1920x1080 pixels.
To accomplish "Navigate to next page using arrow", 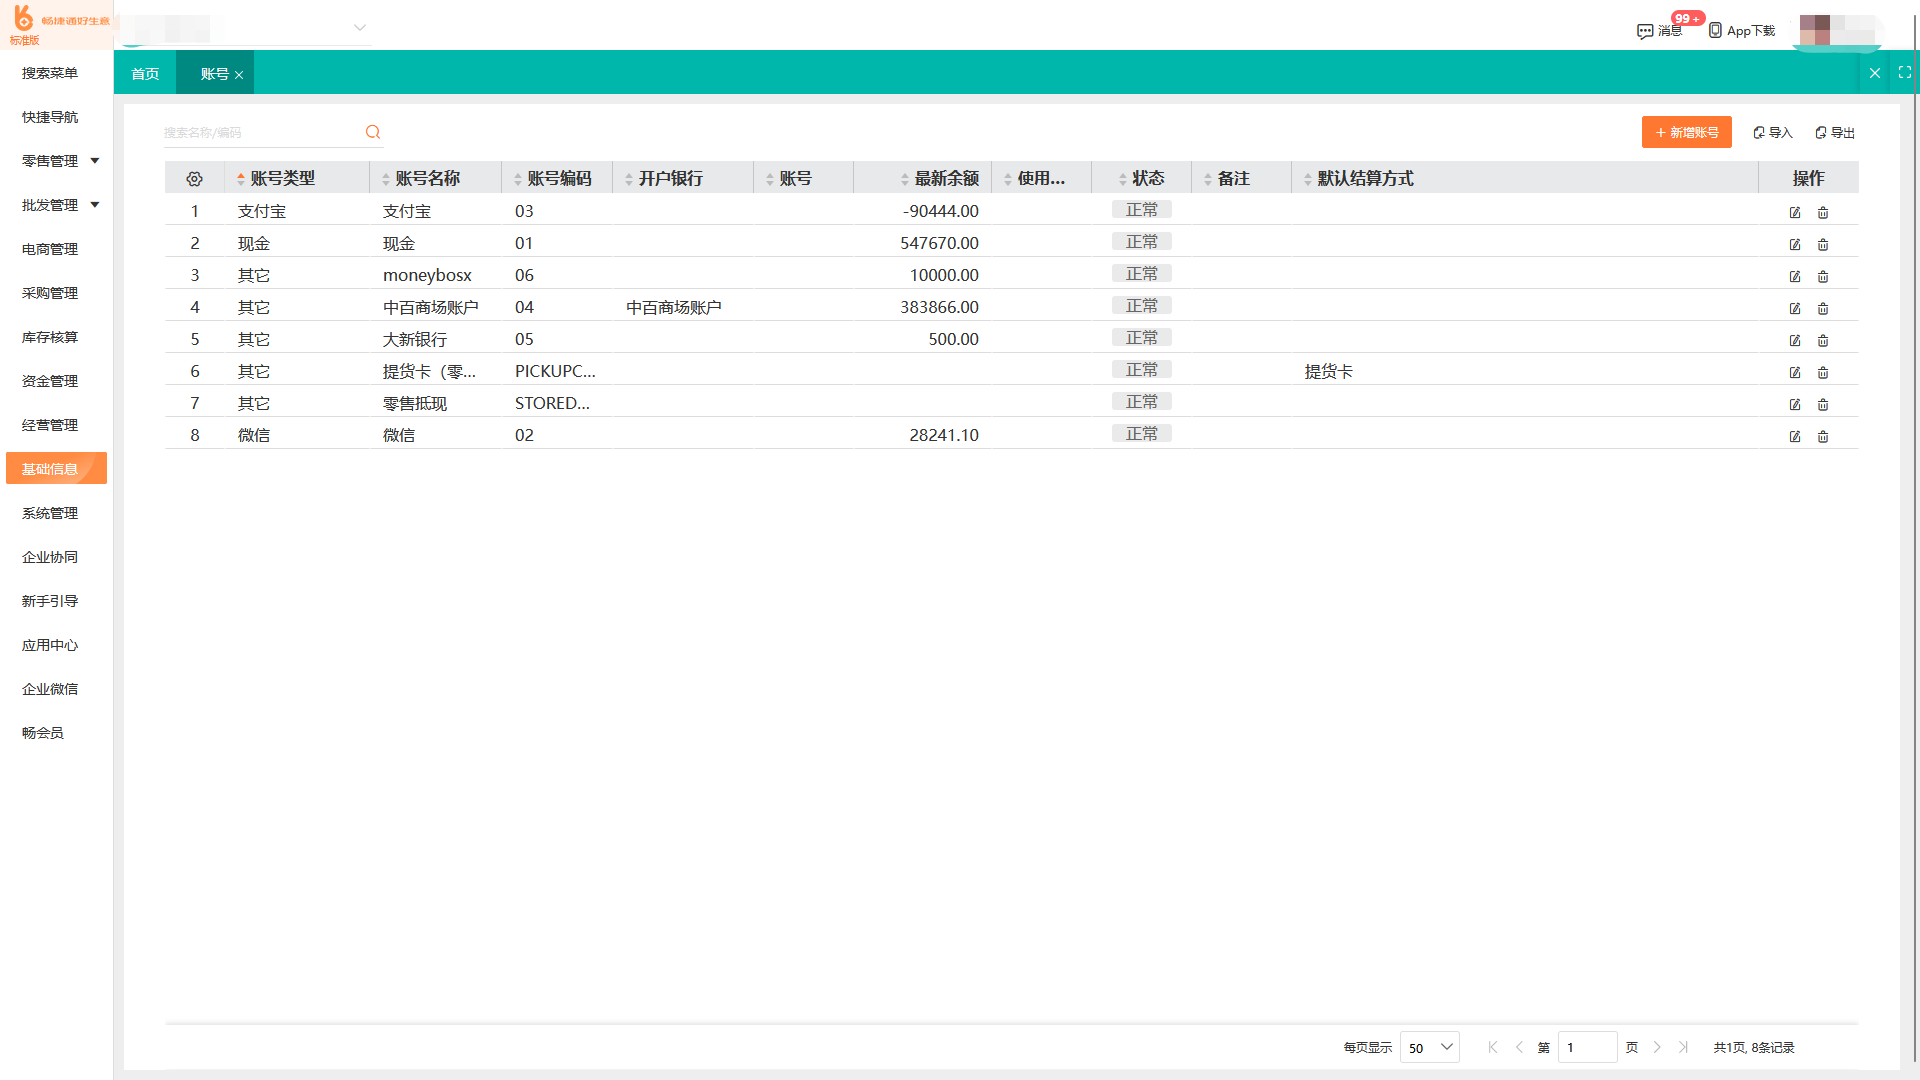I will pyautogui.click(x=1658, y=1047).
